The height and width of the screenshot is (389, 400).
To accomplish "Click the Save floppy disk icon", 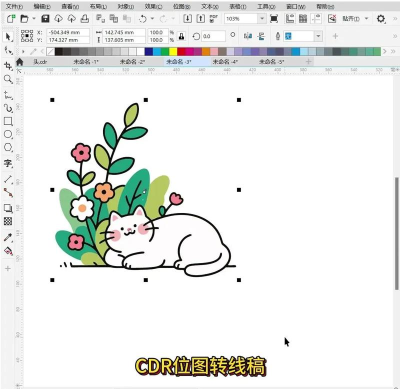I will (45, 19).
